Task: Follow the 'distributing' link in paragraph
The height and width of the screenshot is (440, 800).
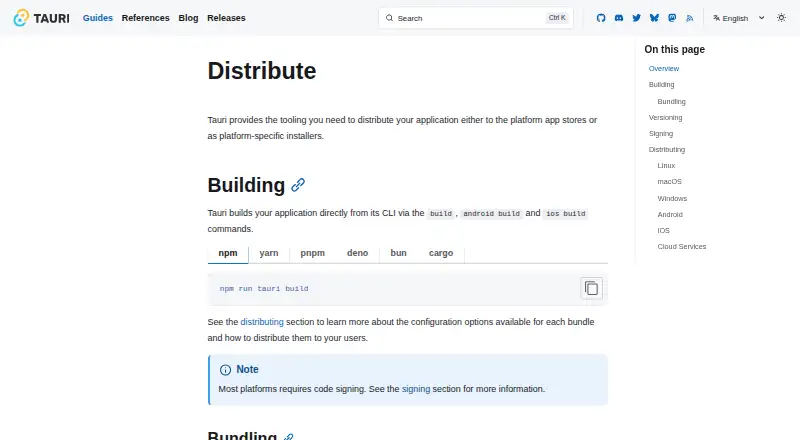Action: [x=262, y=322]
